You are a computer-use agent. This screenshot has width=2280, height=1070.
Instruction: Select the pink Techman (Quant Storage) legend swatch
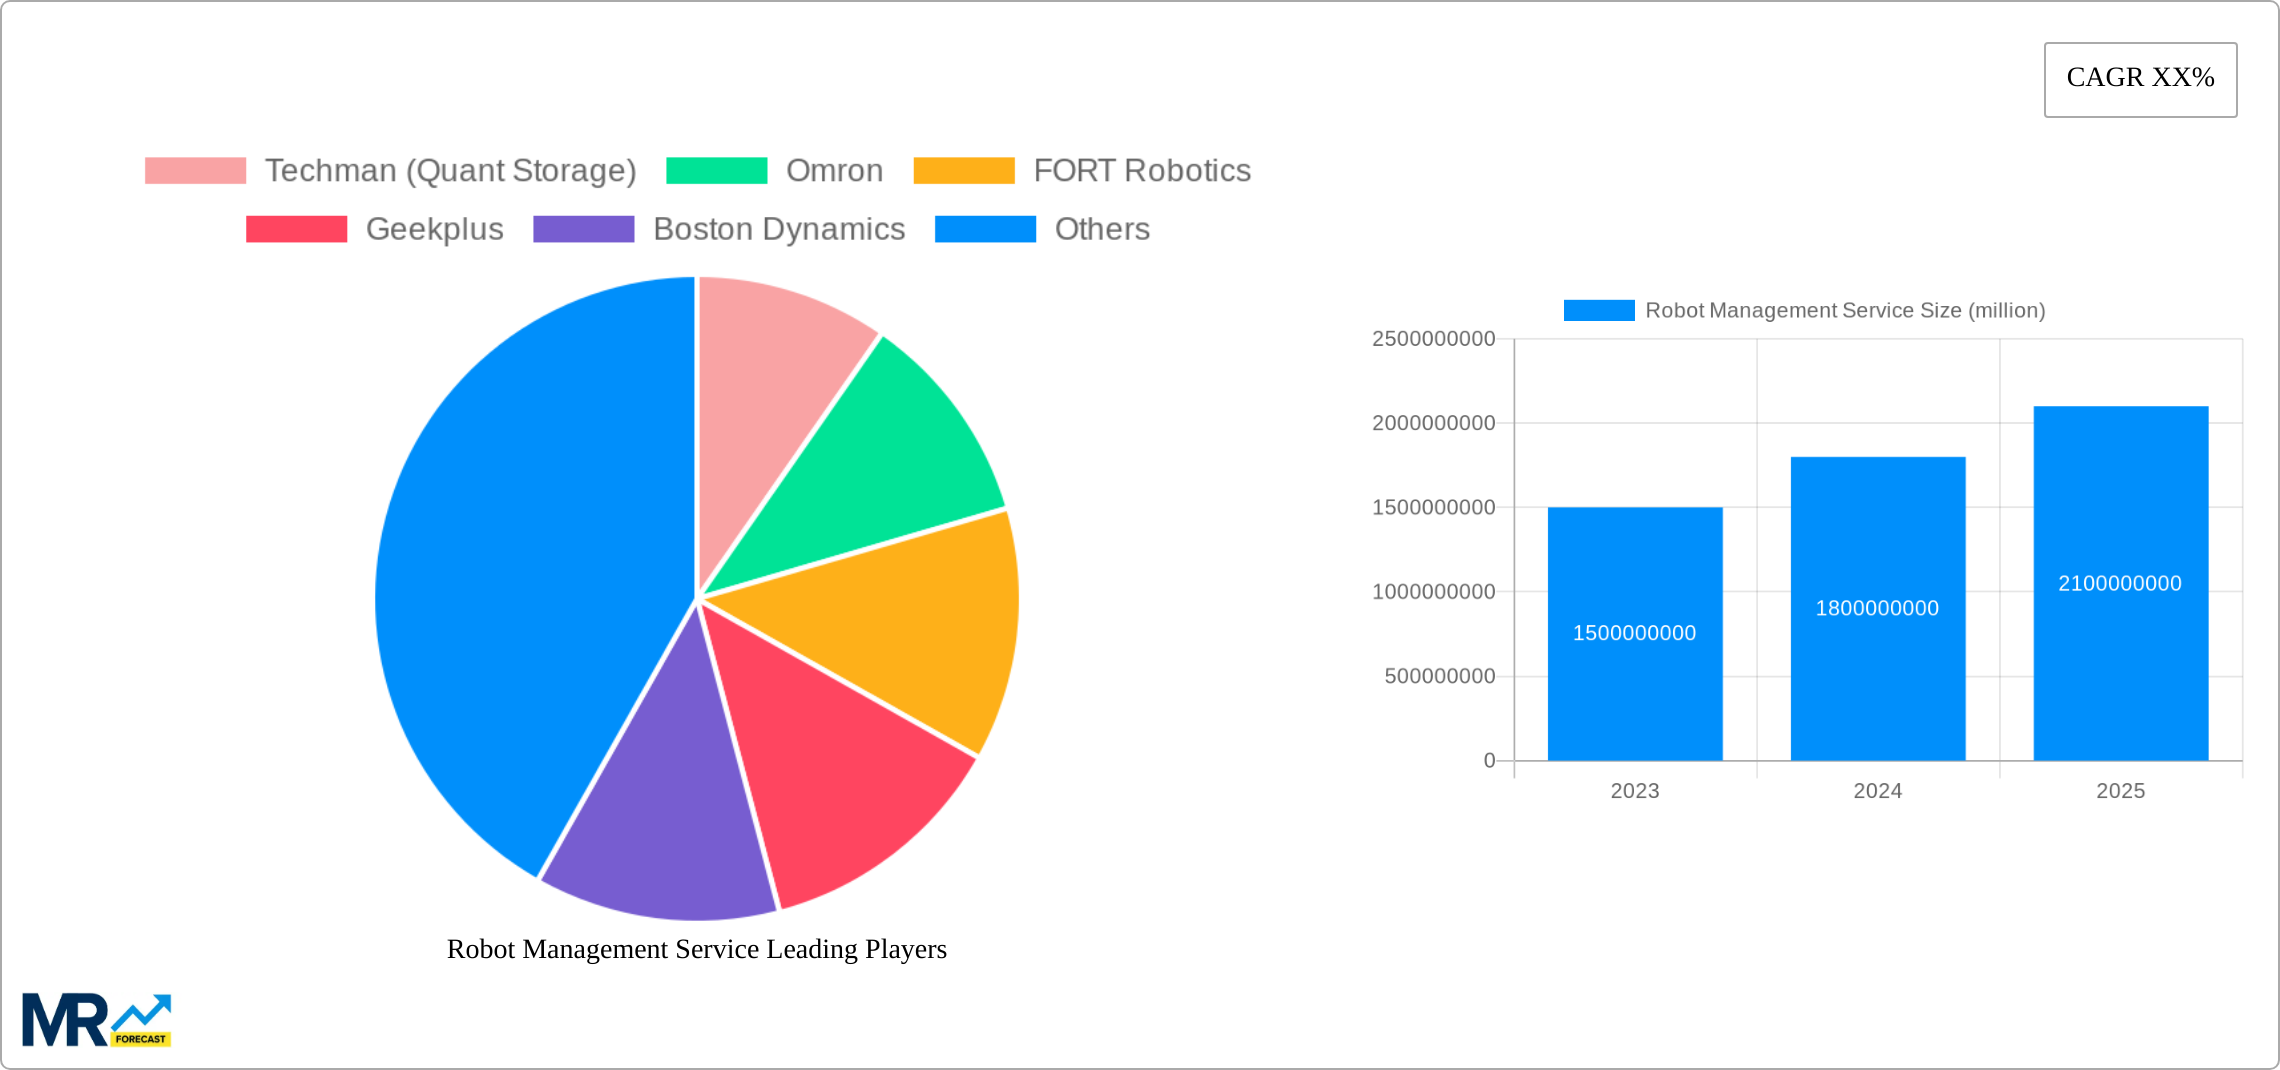(x=193, y=169)
